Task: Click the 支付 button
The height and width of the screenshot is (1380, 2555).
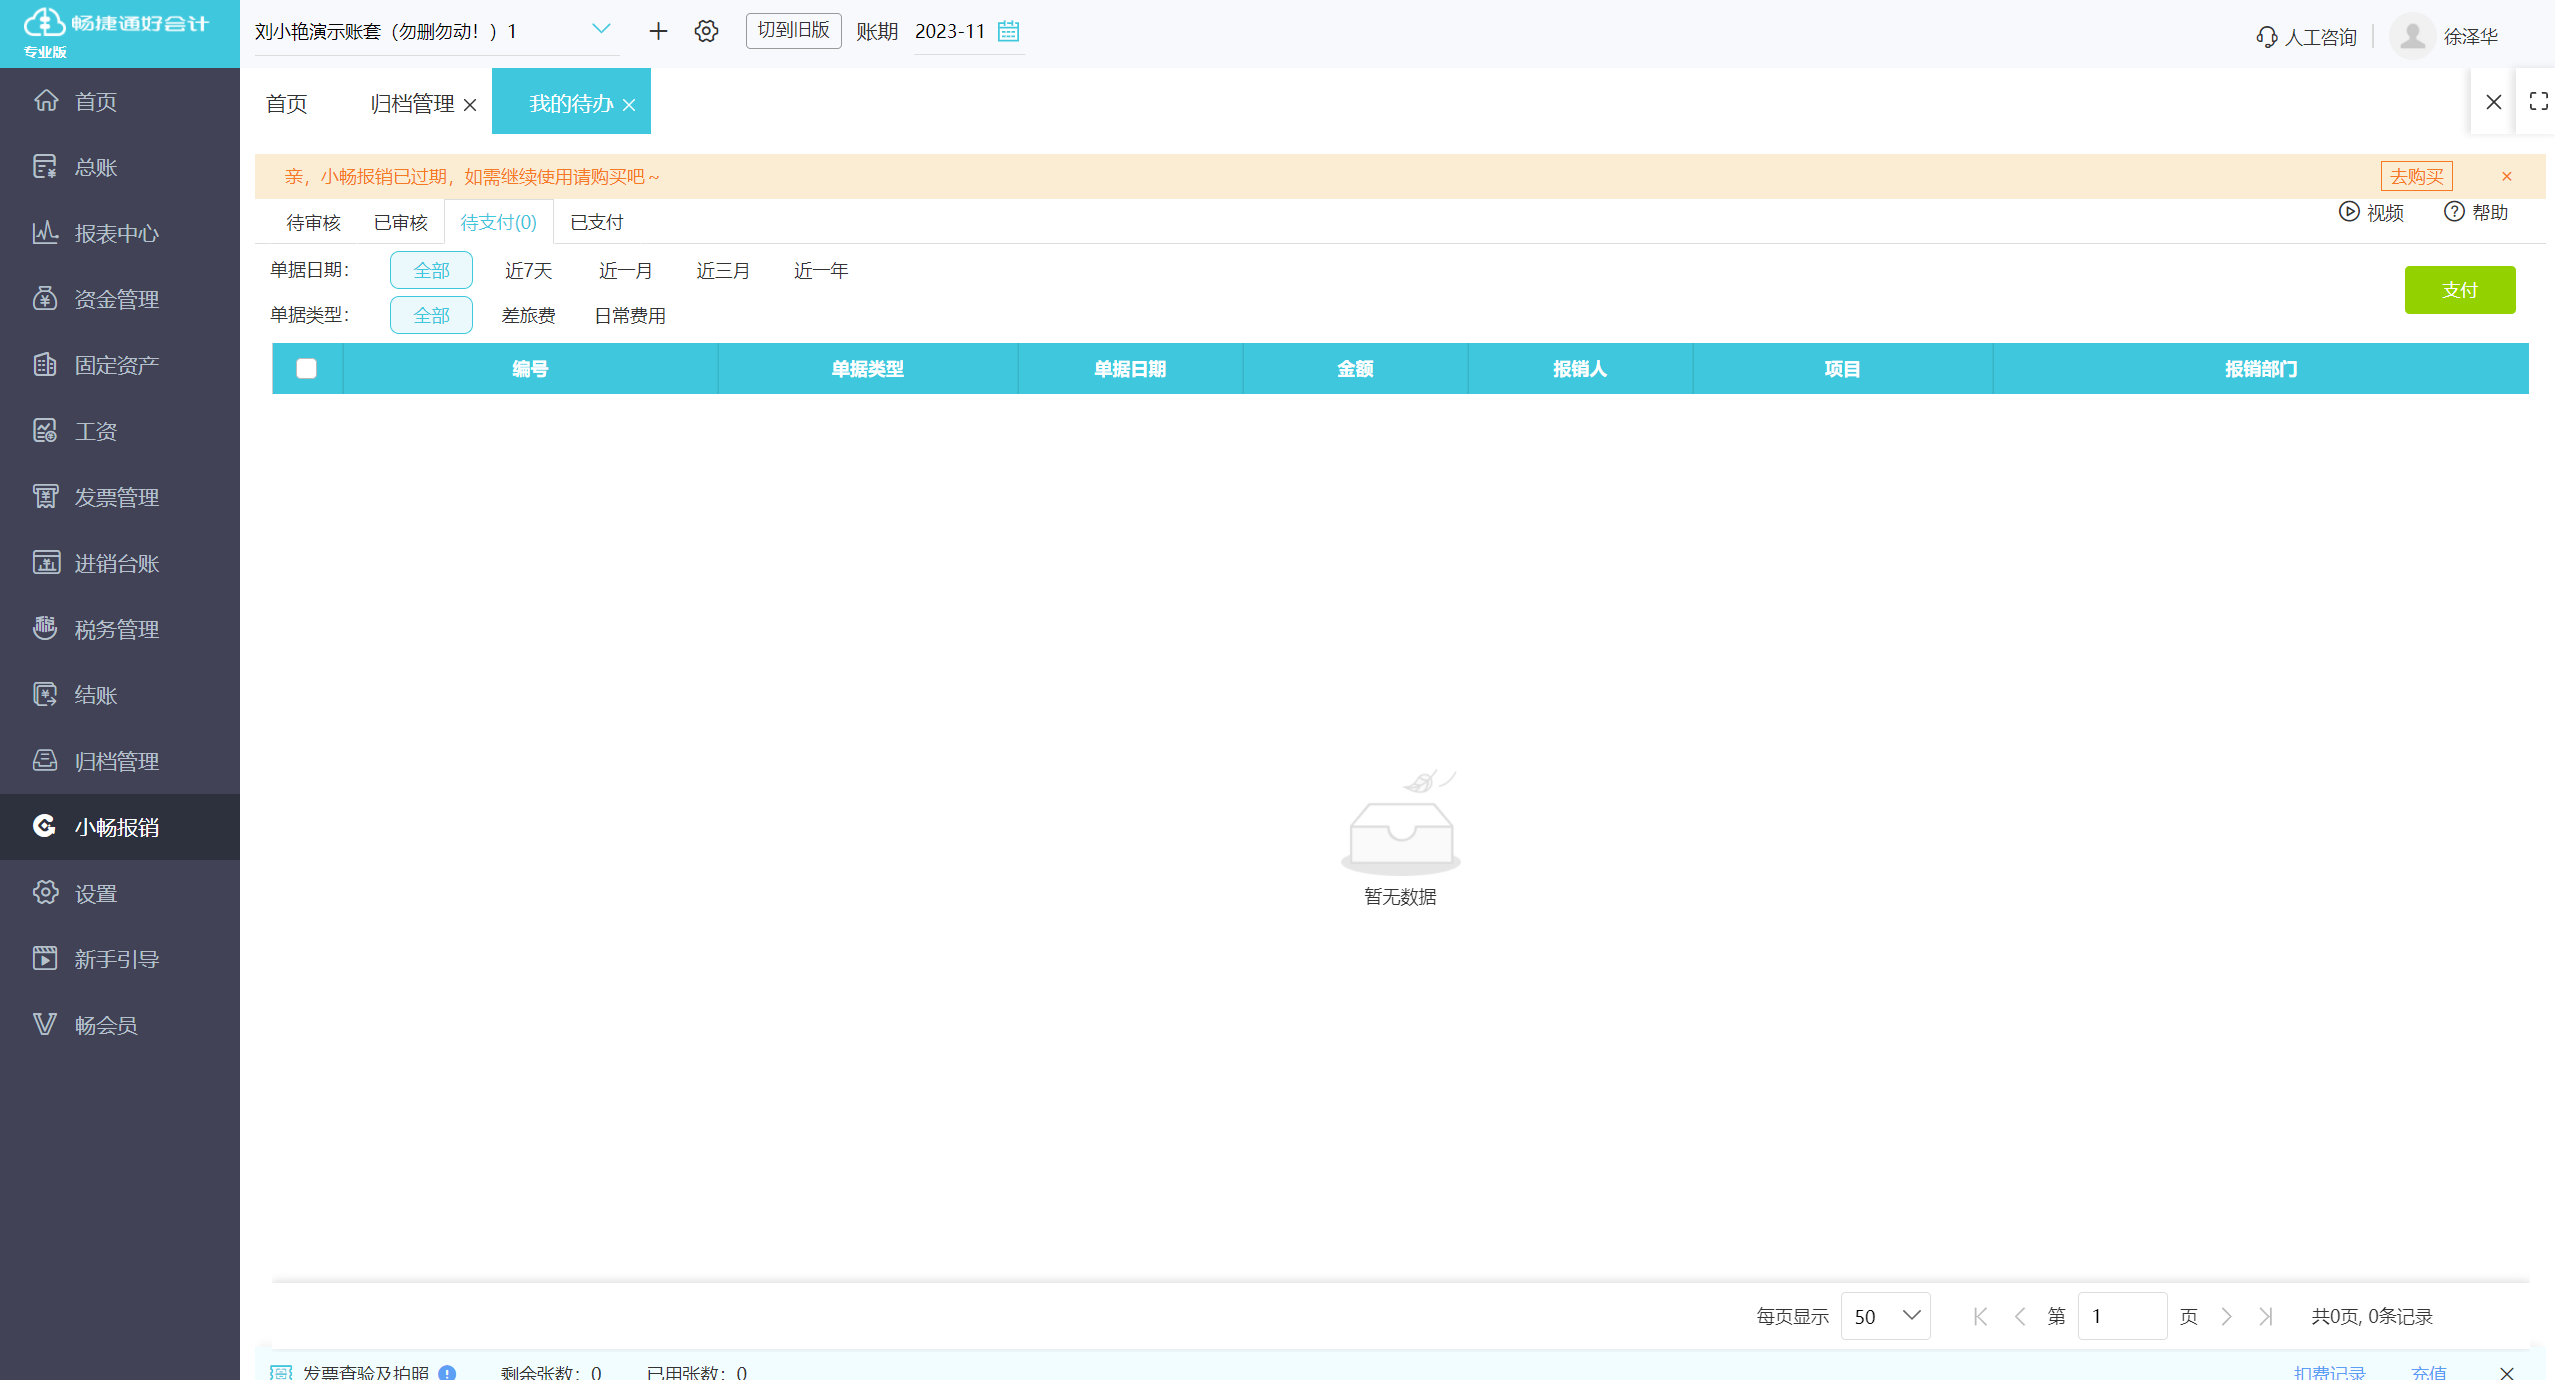Action: click(x=2460, y=289)
